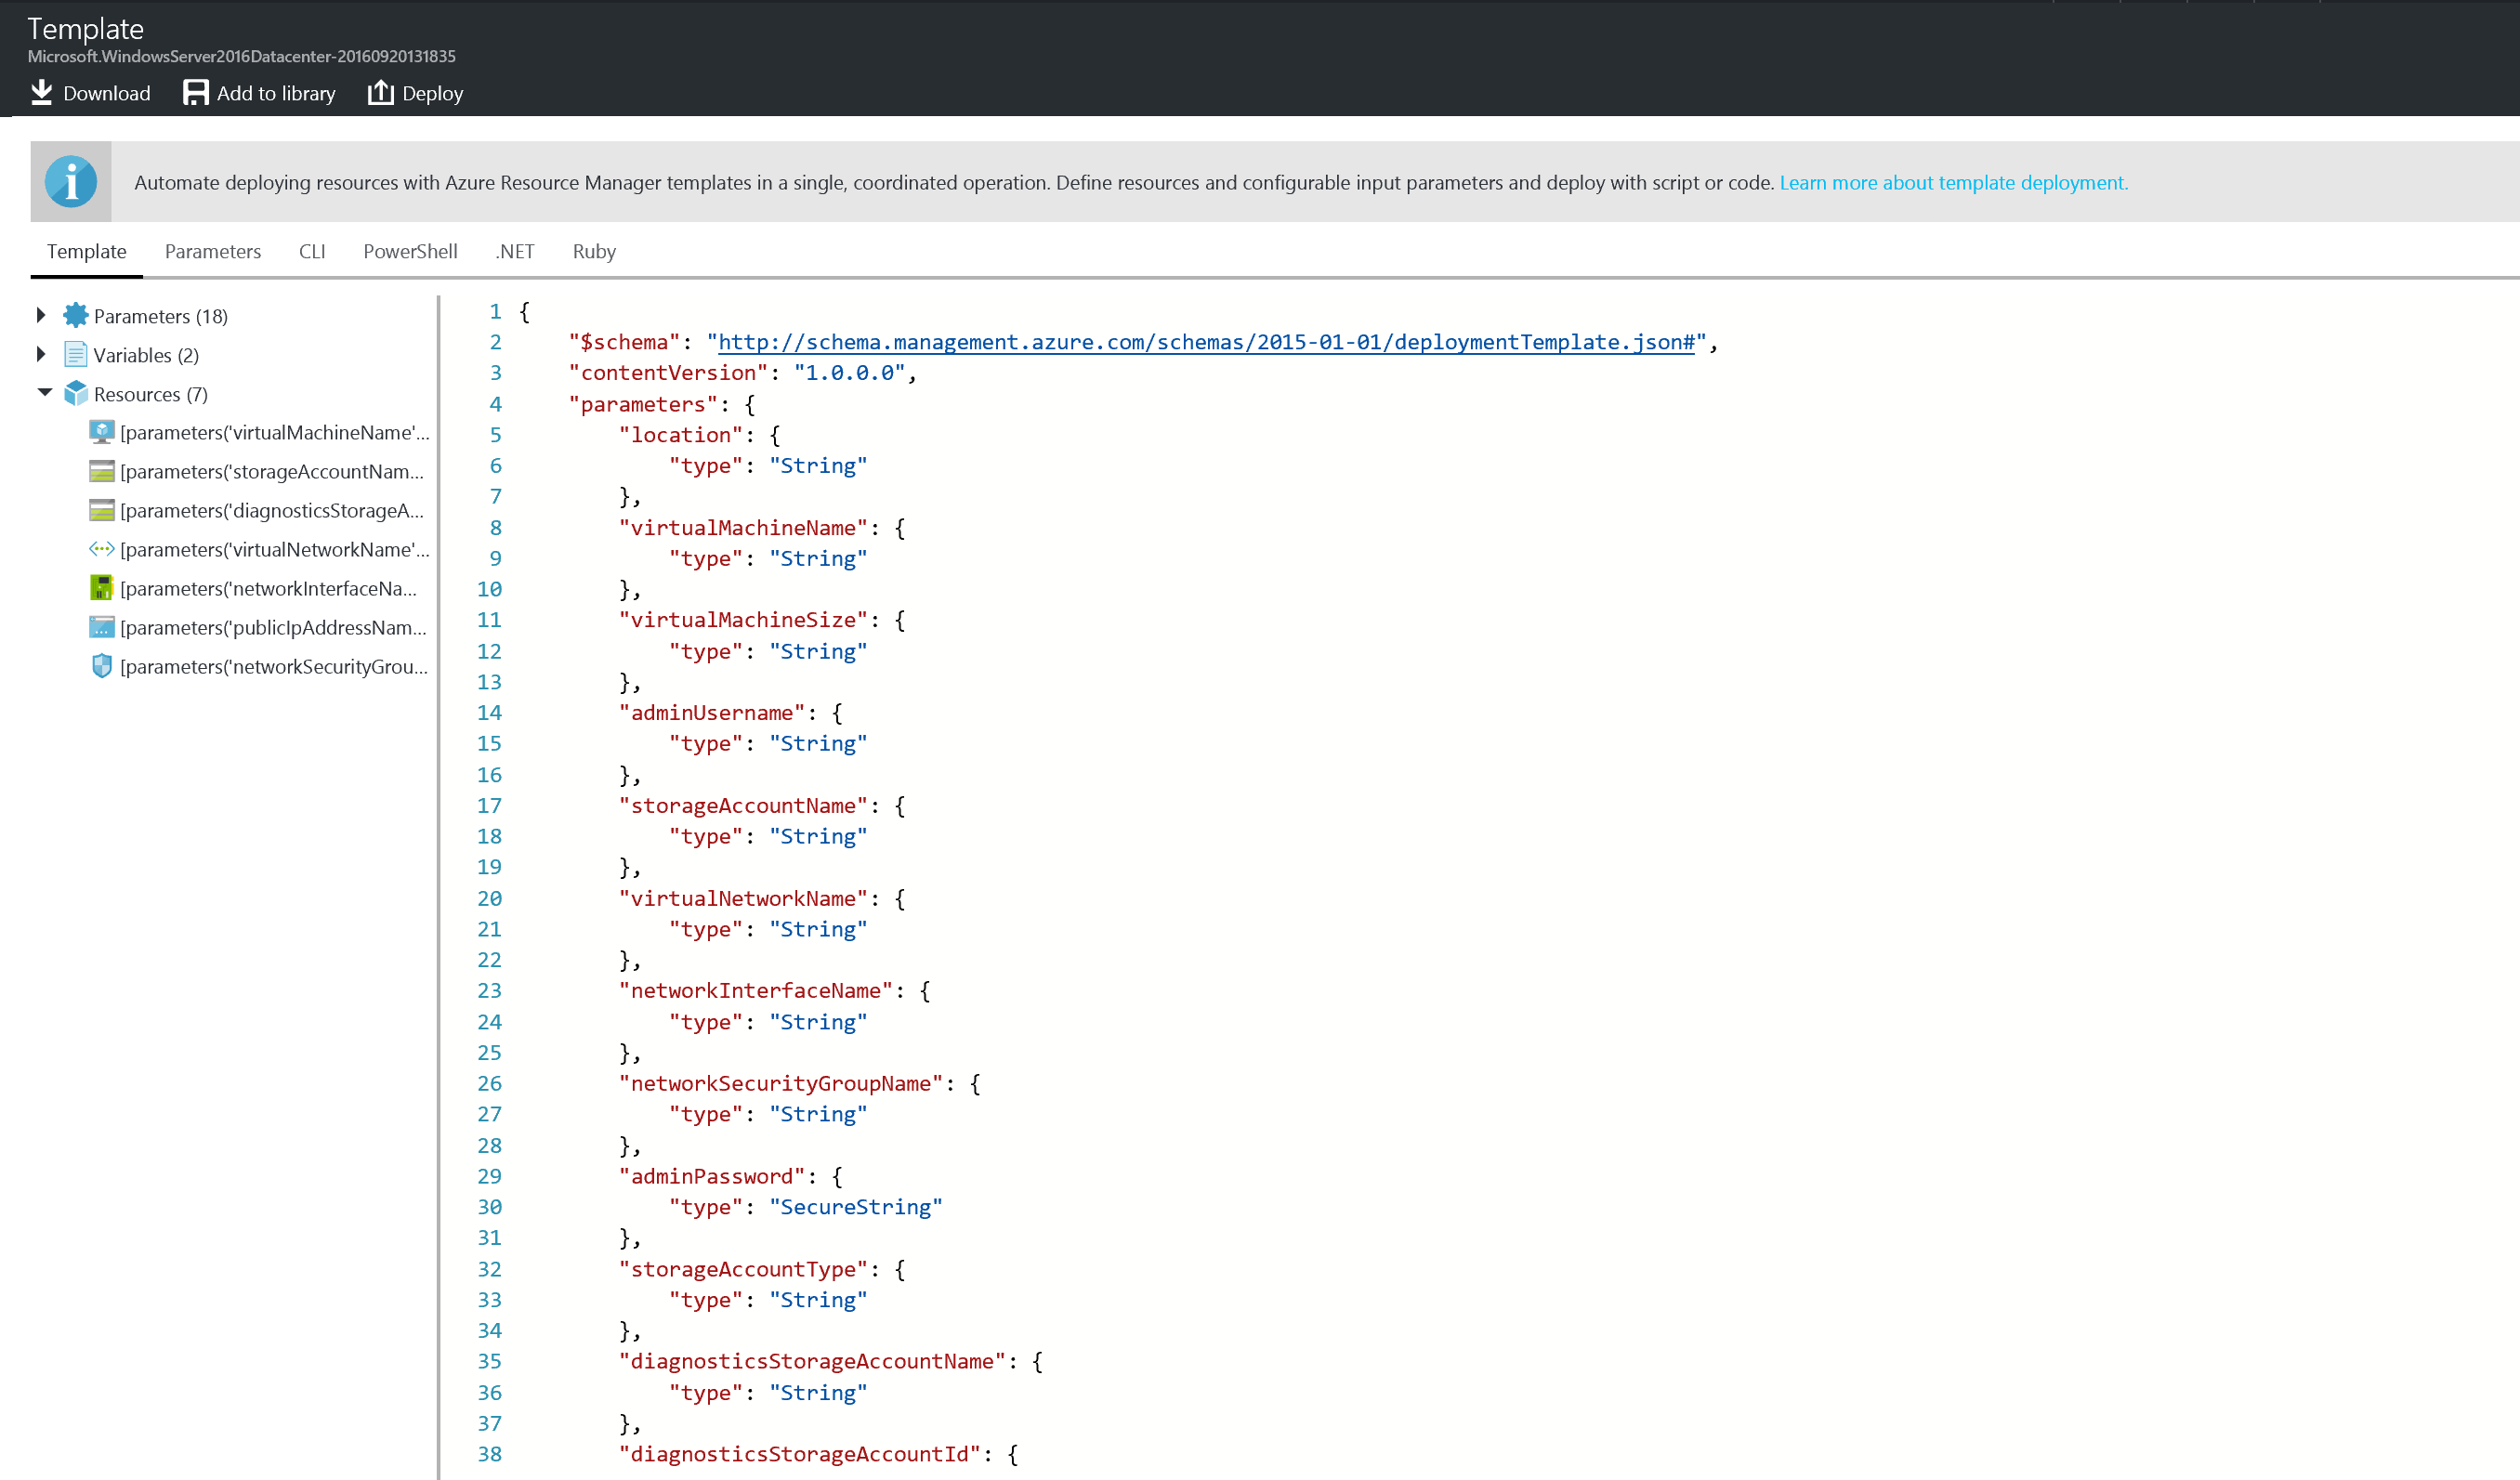Click the document icon beside Variables
Viewport: 2520px width, 1480px height.
point(76,354)
